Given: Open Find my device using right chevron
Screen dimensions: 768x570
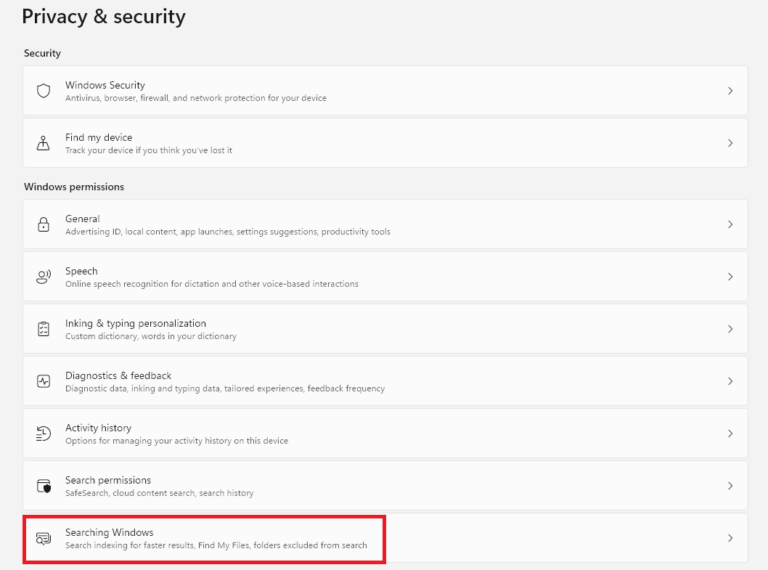Looking at the screenshot, I should [x=730, y=143].
